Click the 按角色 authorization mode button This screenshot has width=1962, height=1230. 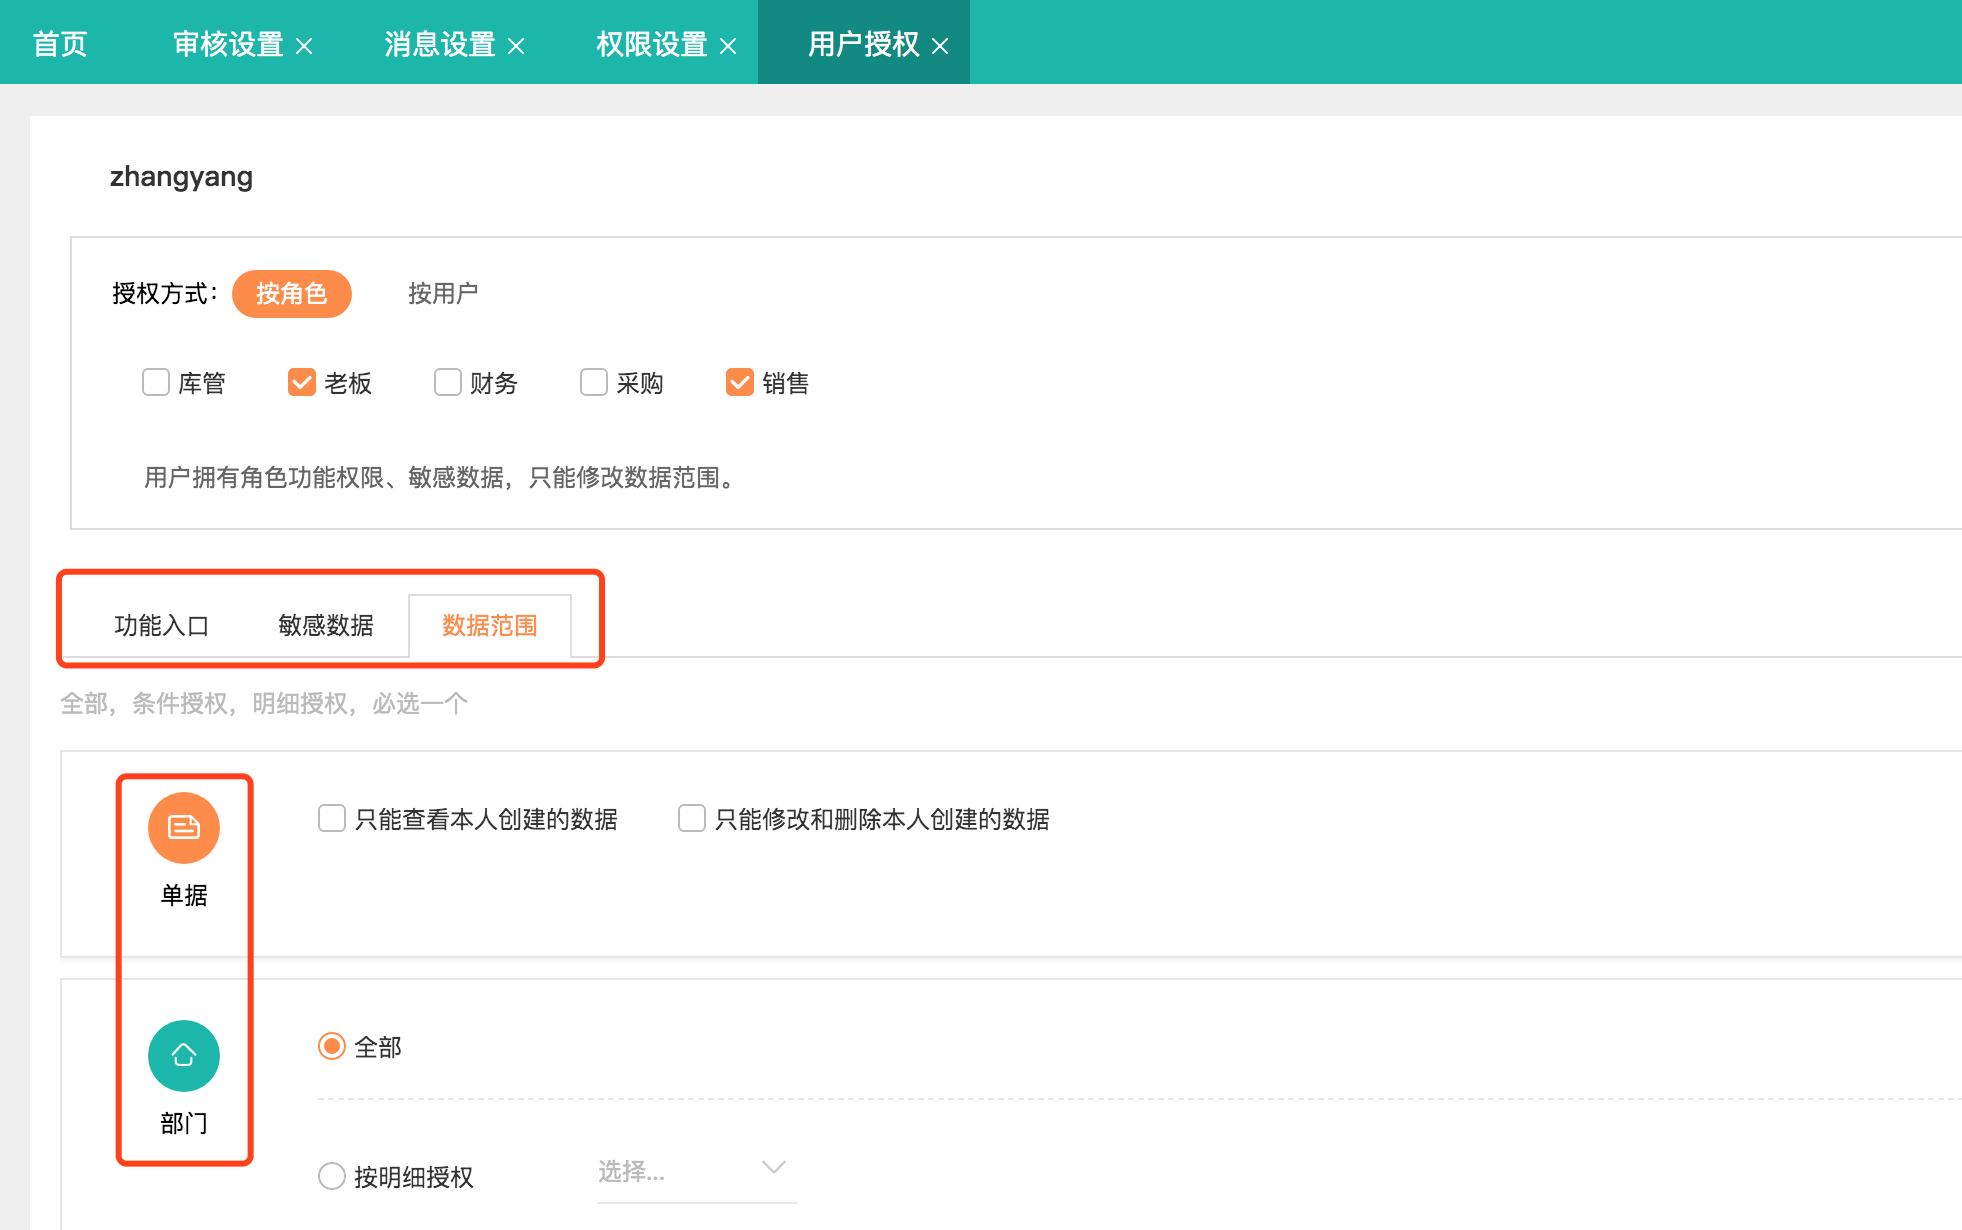(x=289, y=293)
